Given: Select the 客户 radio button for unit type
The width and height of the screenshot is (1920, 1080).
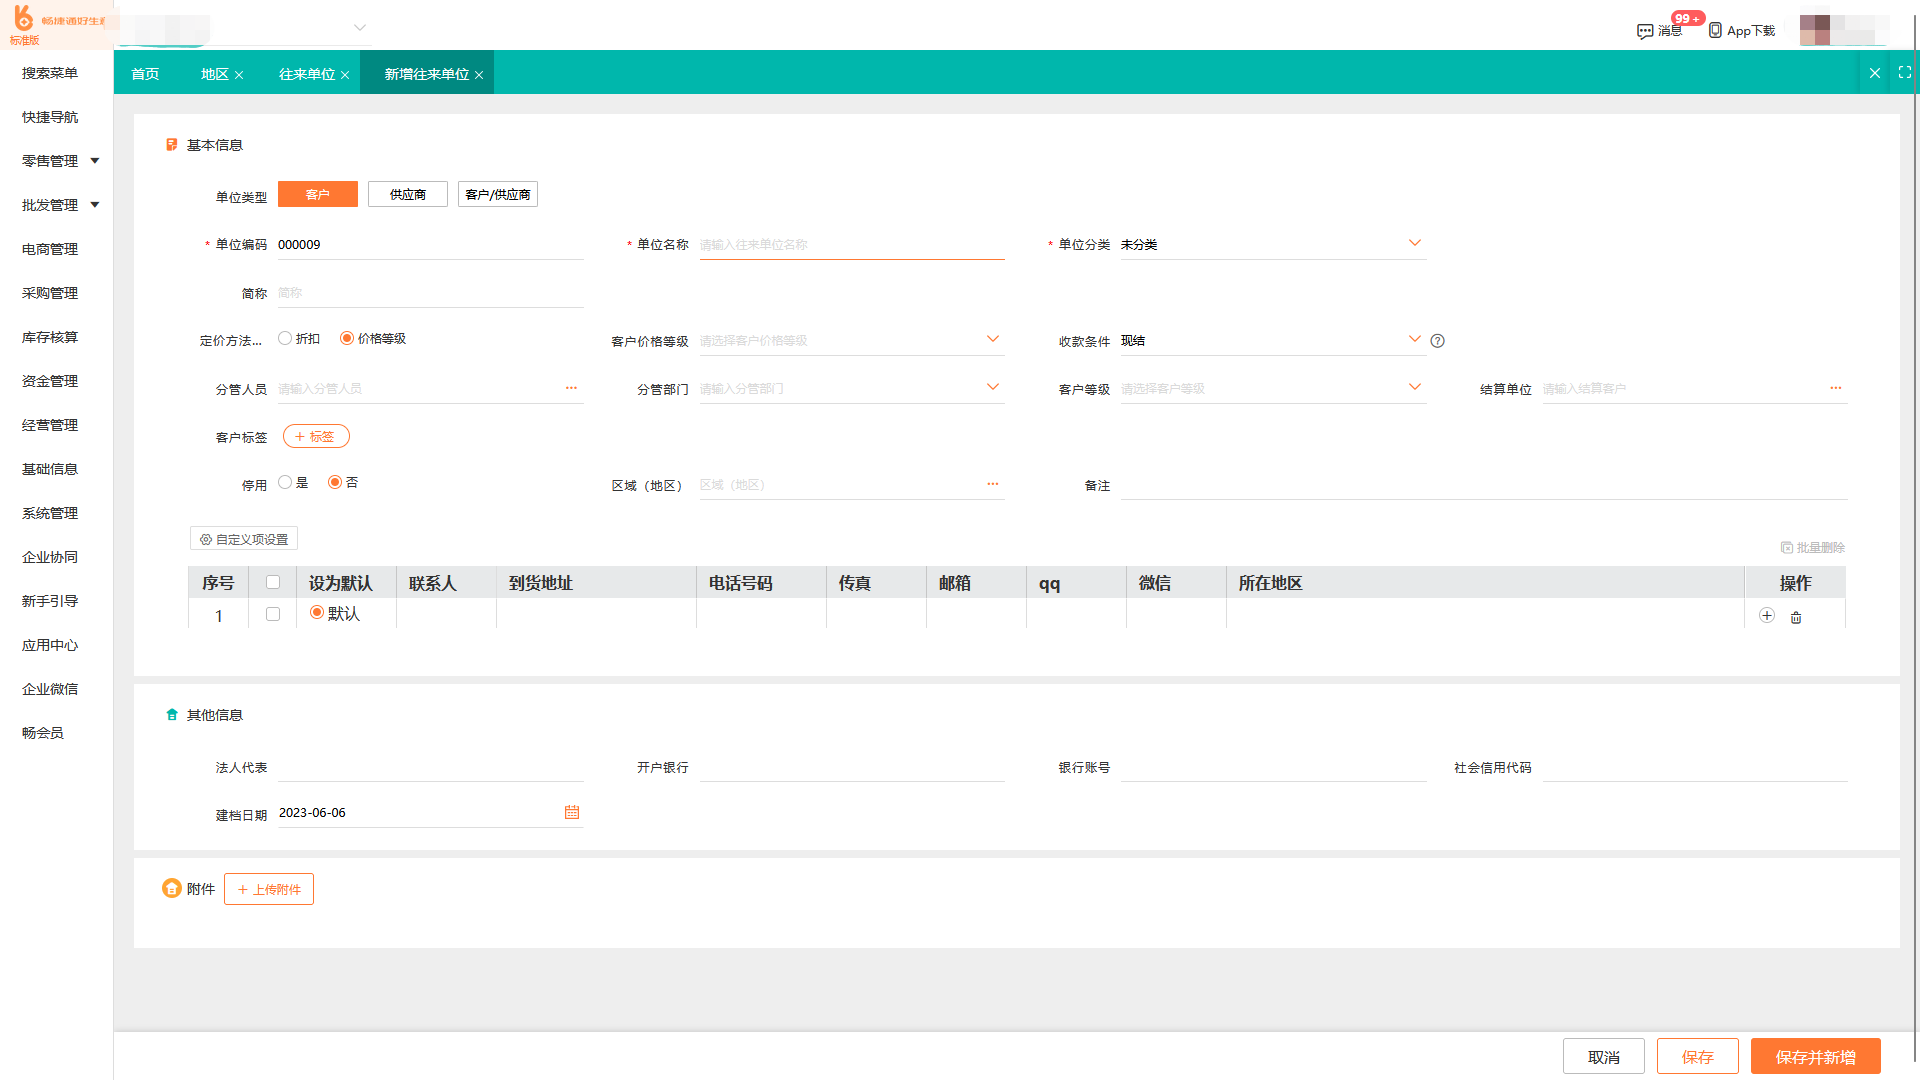Looking at the screenshot, I should 318,194.
